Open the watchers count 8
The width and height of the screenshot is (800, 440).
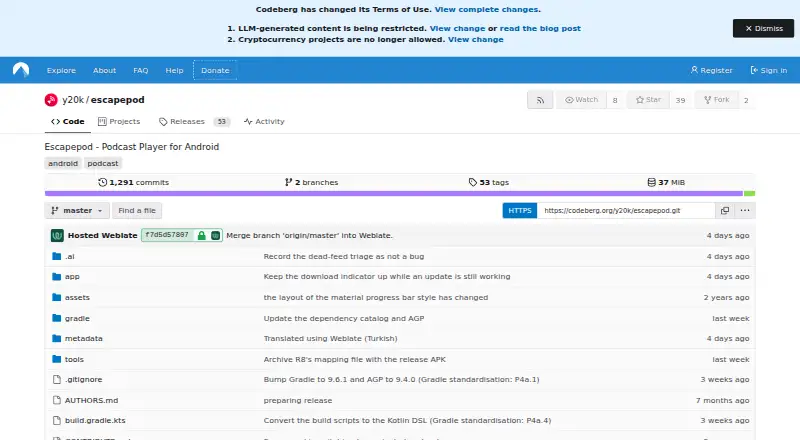coord(615,100)
